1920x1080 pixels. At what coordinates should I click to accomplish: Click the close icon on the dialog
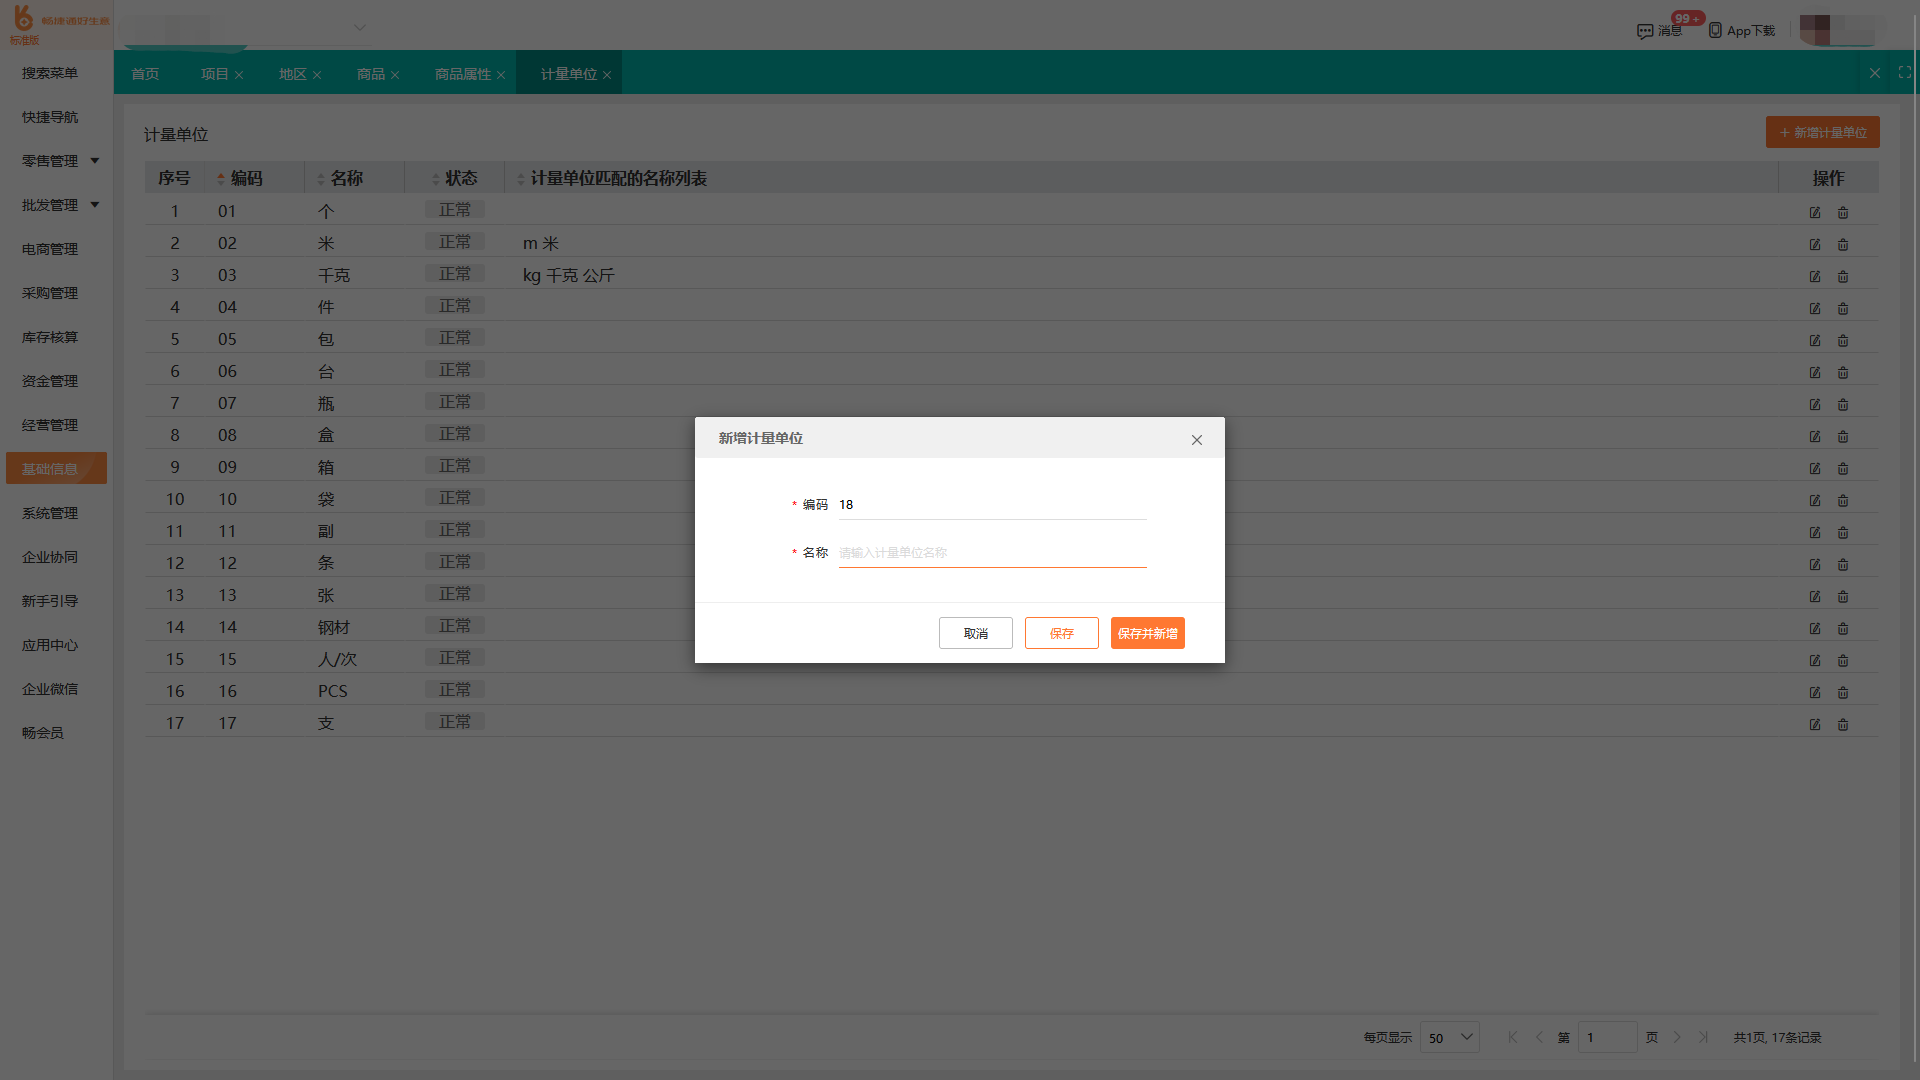1196,438
